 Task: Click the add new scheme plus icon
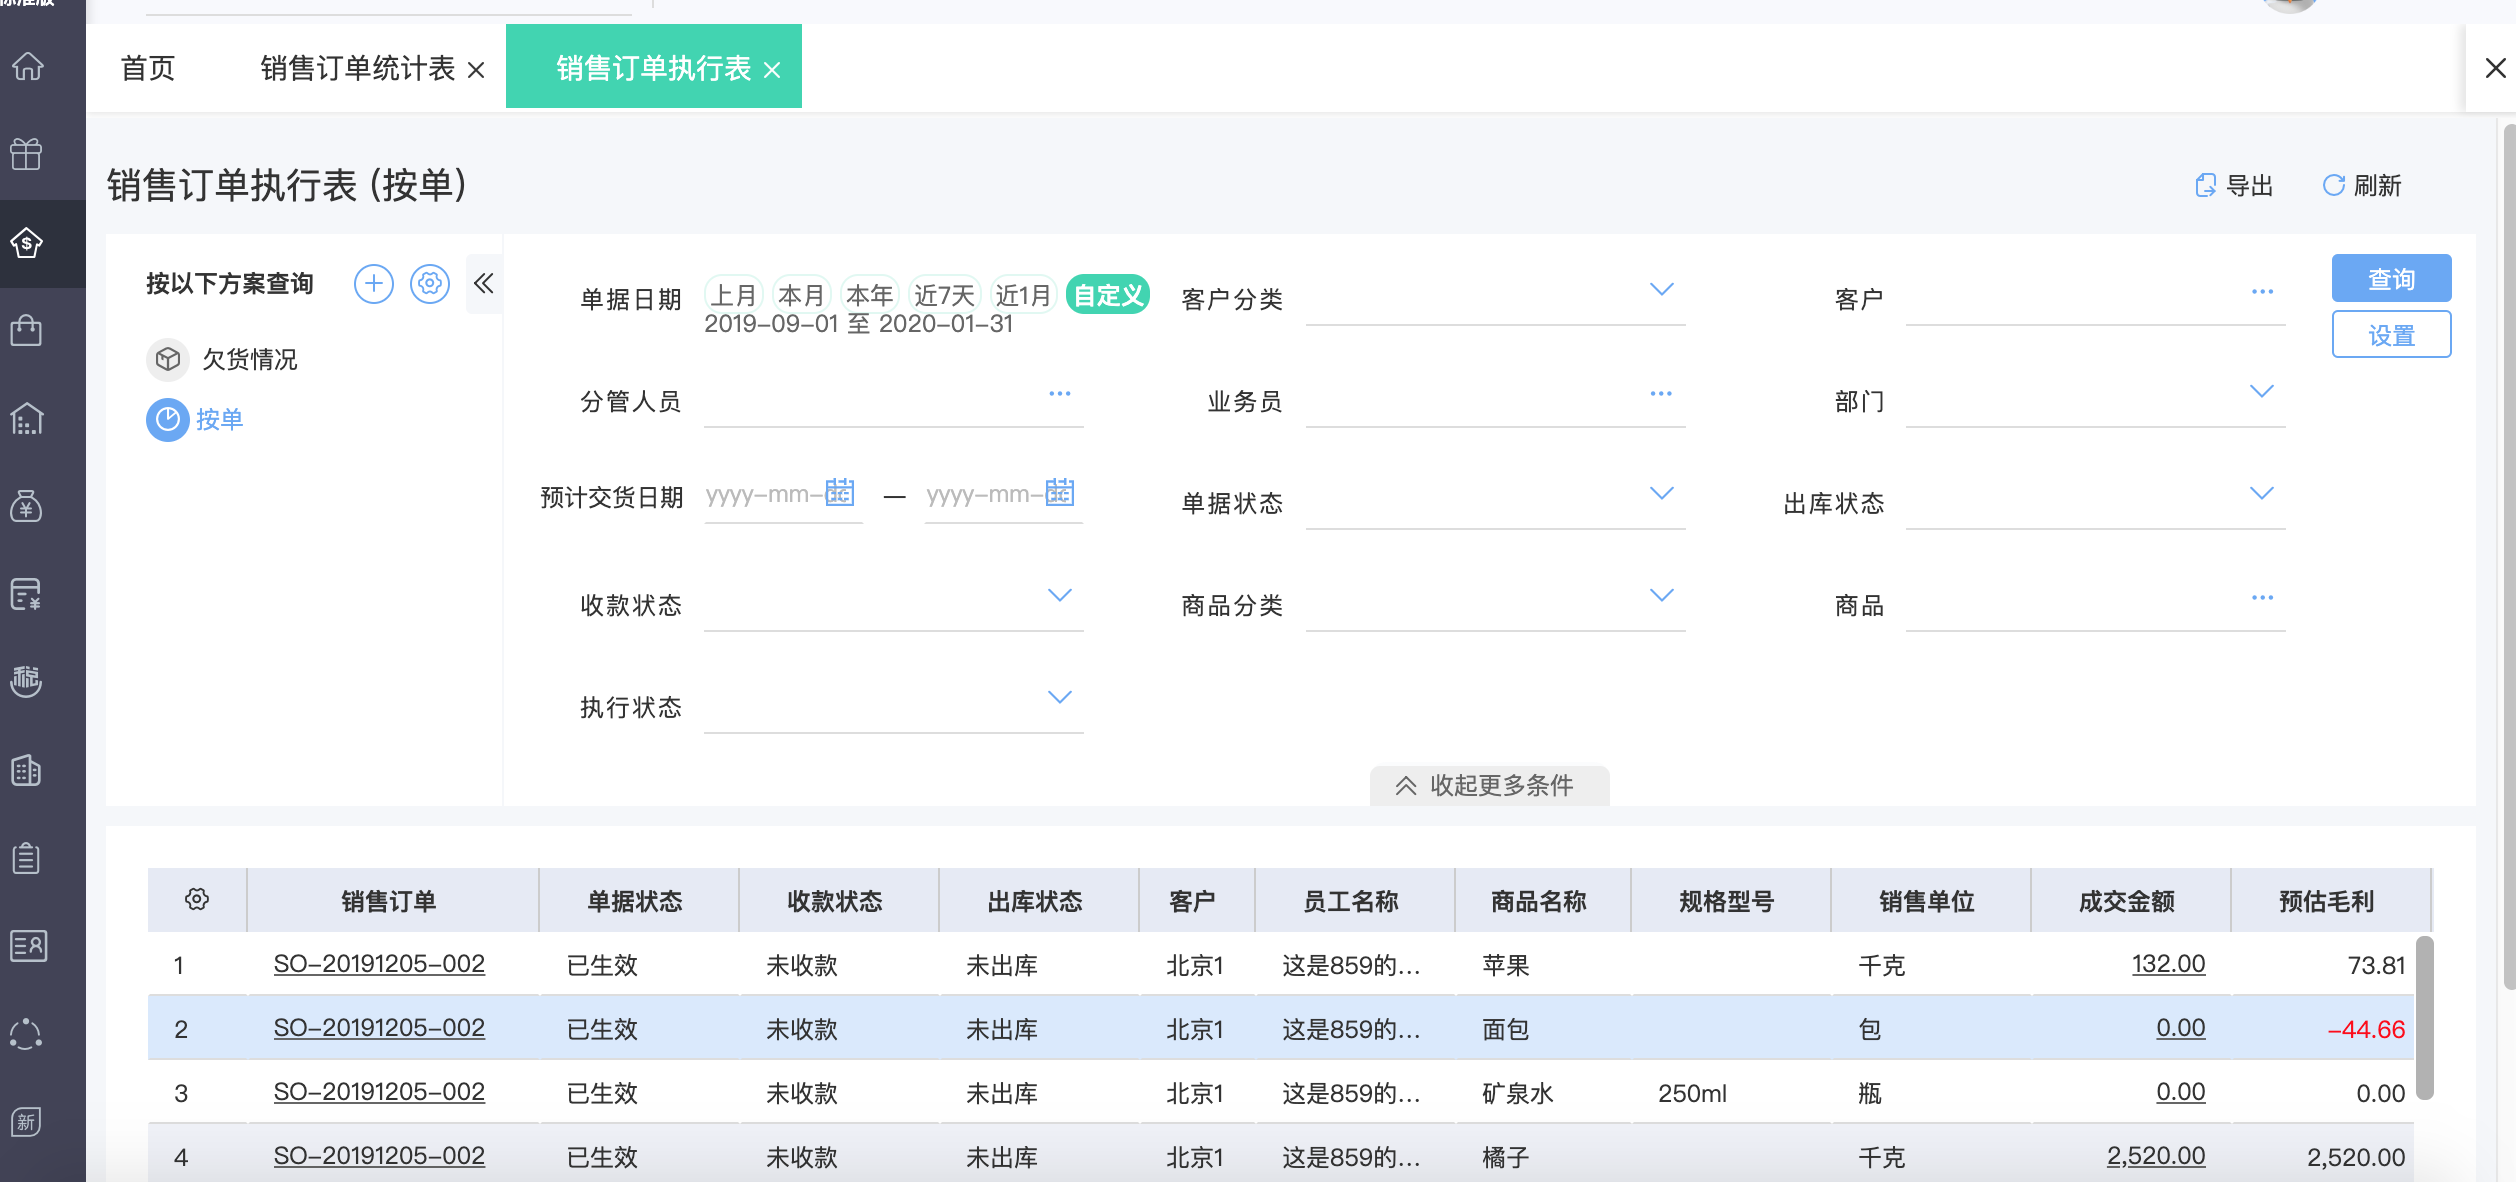pos(372,284)
